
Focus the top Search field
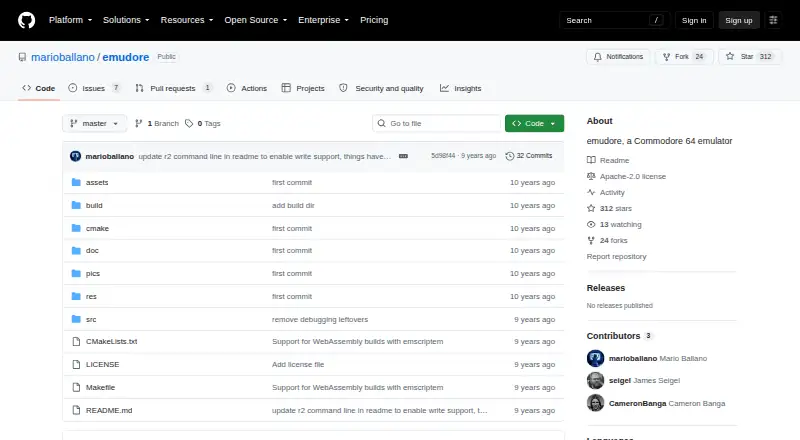[614, 20]
